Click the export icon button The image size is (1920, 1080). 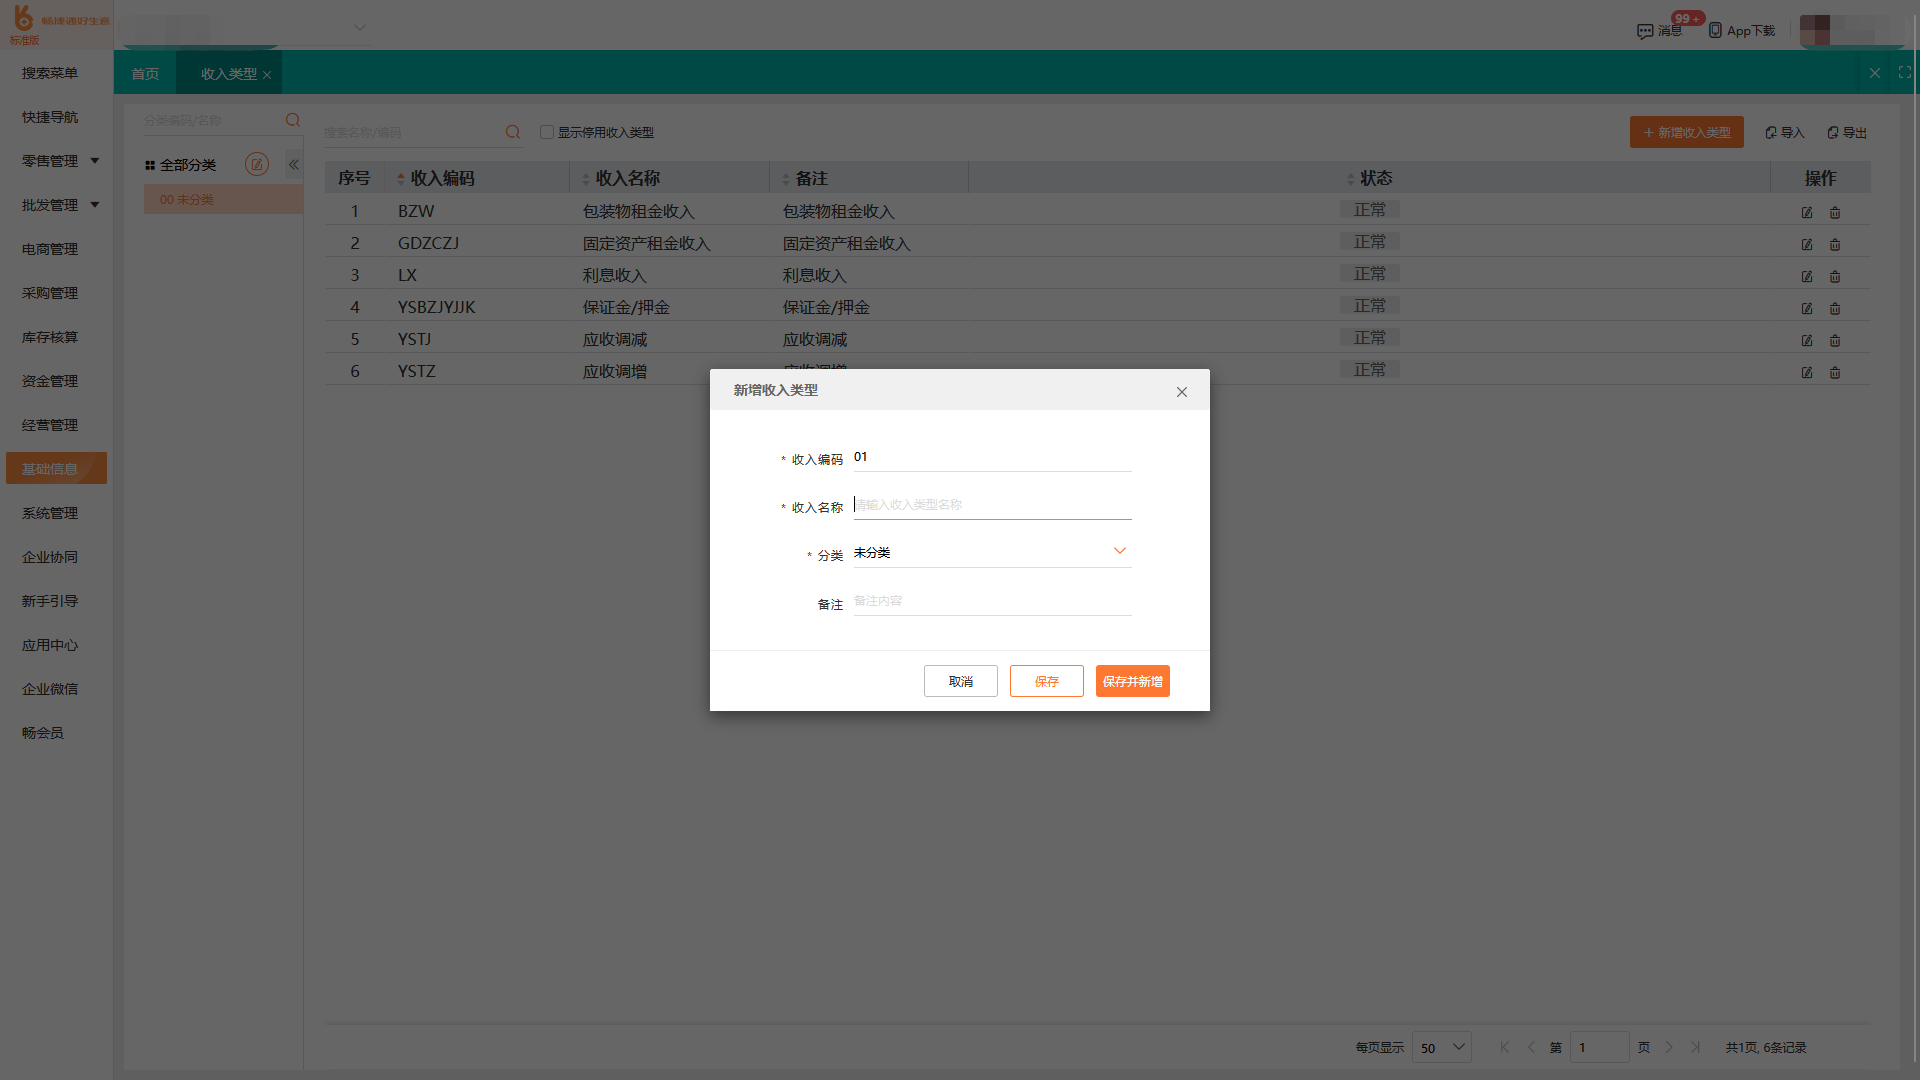click(x=1847, y=132)
